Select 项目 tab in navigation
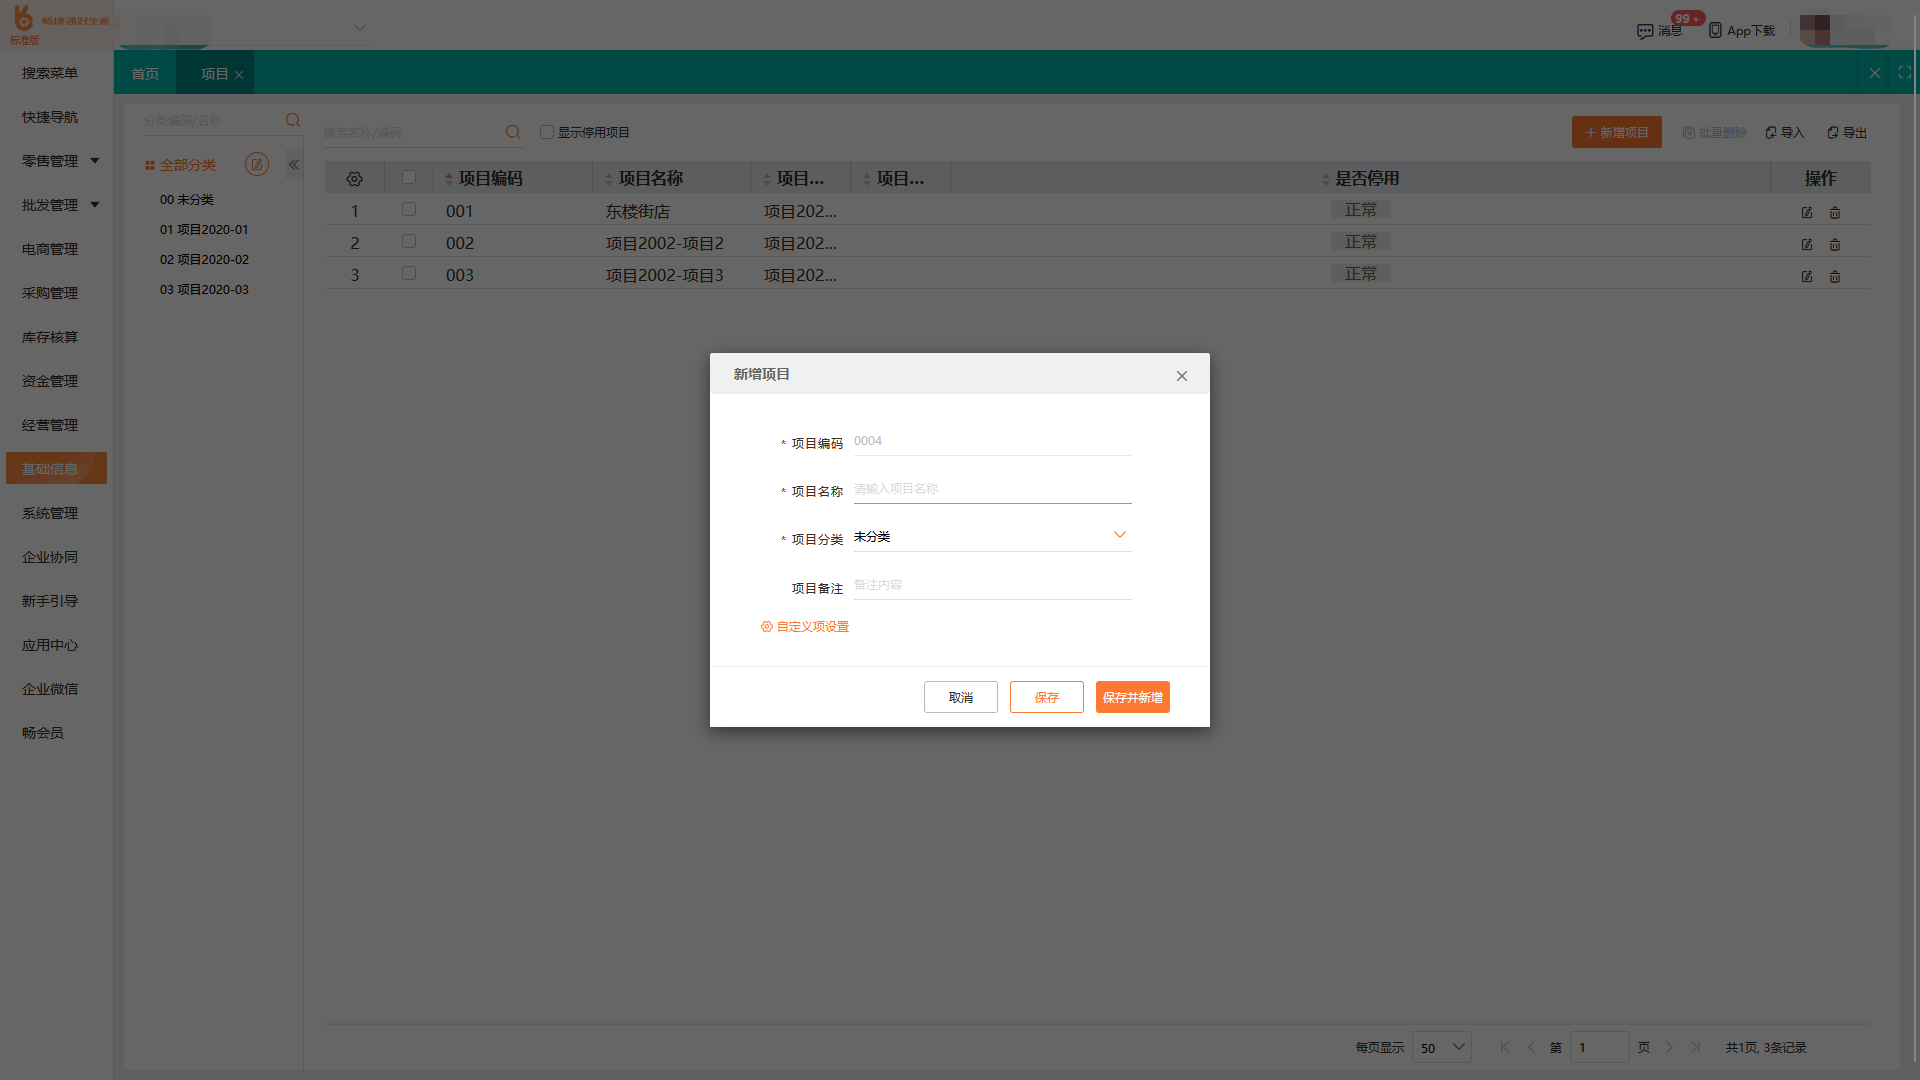The height and width of the screenshot is (1080, 1920). click(214, 73)
